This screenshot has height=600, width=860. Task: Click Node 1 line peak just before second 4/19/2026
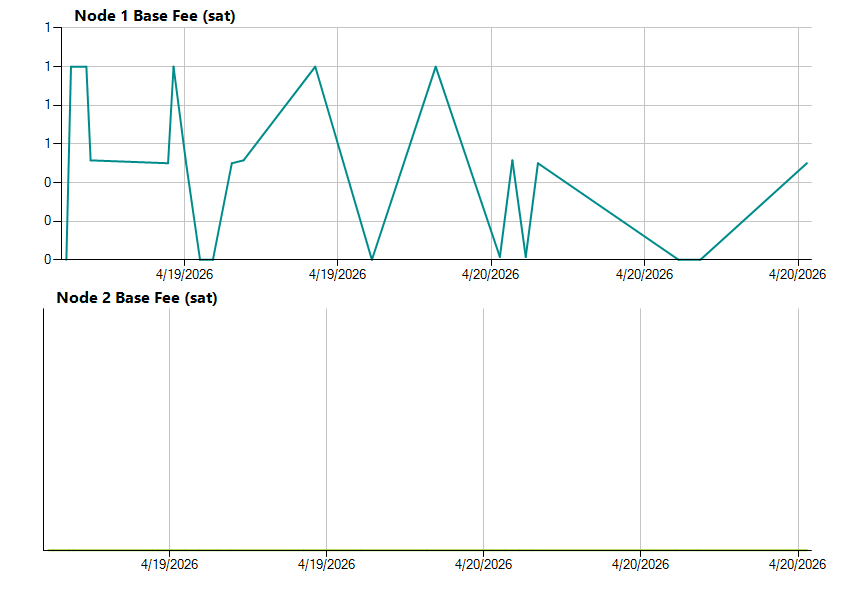click(315, 67)
